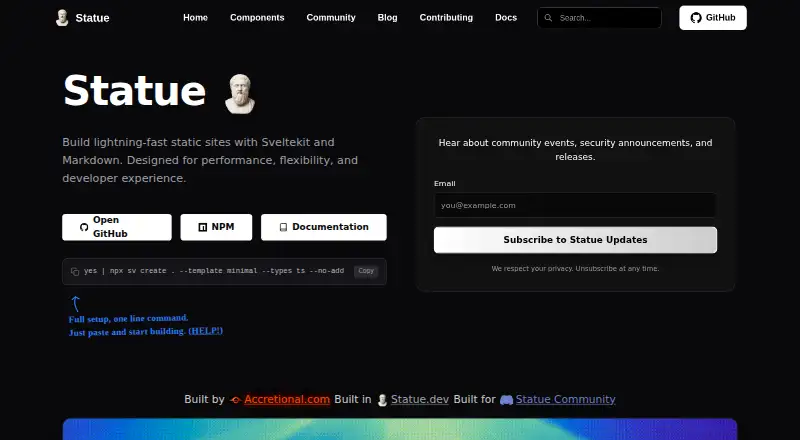Click the 'Hear about community events' text
800x440 pixels.
(x=575, y=150)
